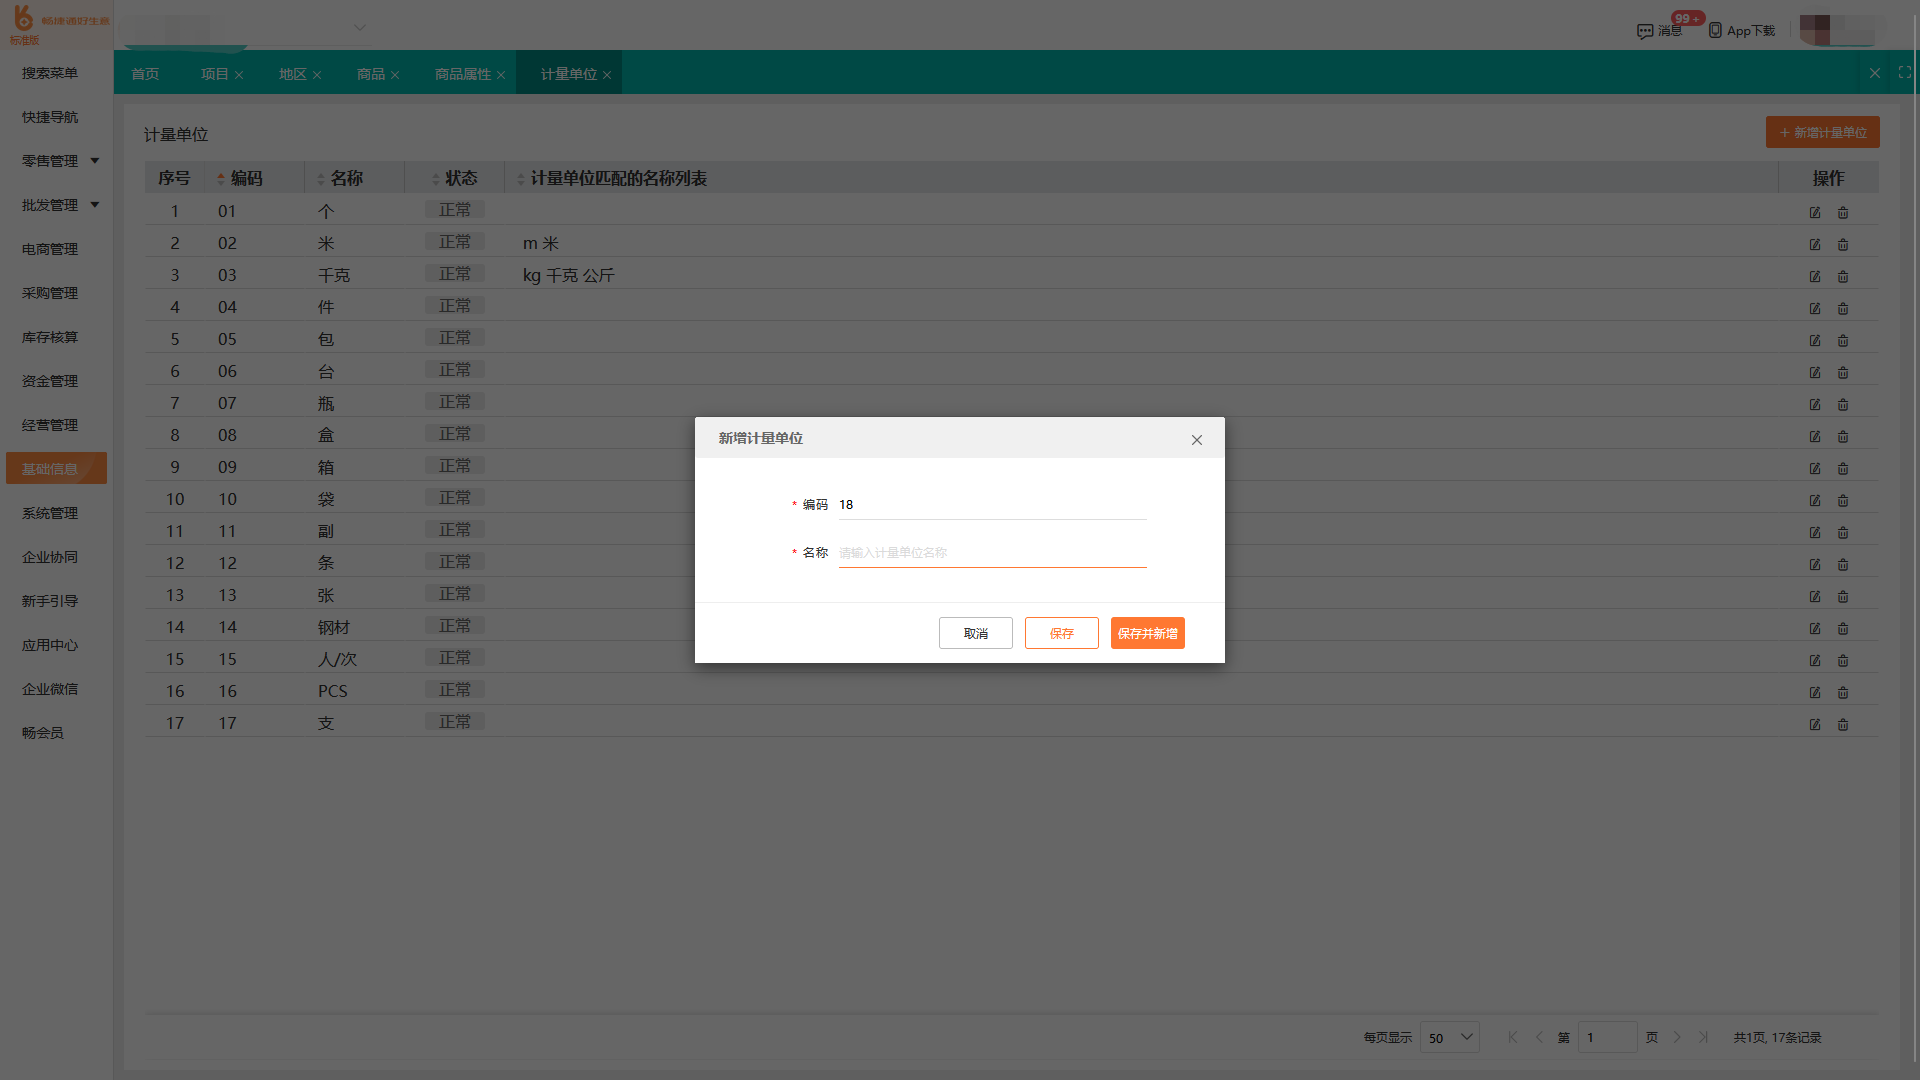Click the new measurement unit button
Screen dimensions: 1920x1080
(1822, 132)
